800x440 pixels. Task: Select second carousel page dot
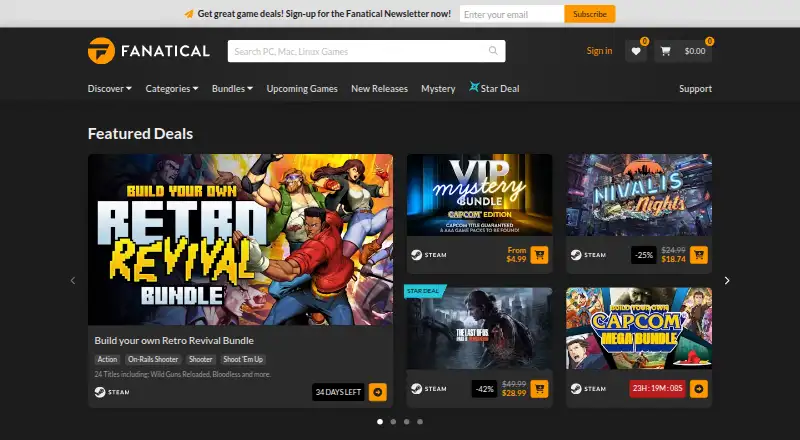(393, 422)
